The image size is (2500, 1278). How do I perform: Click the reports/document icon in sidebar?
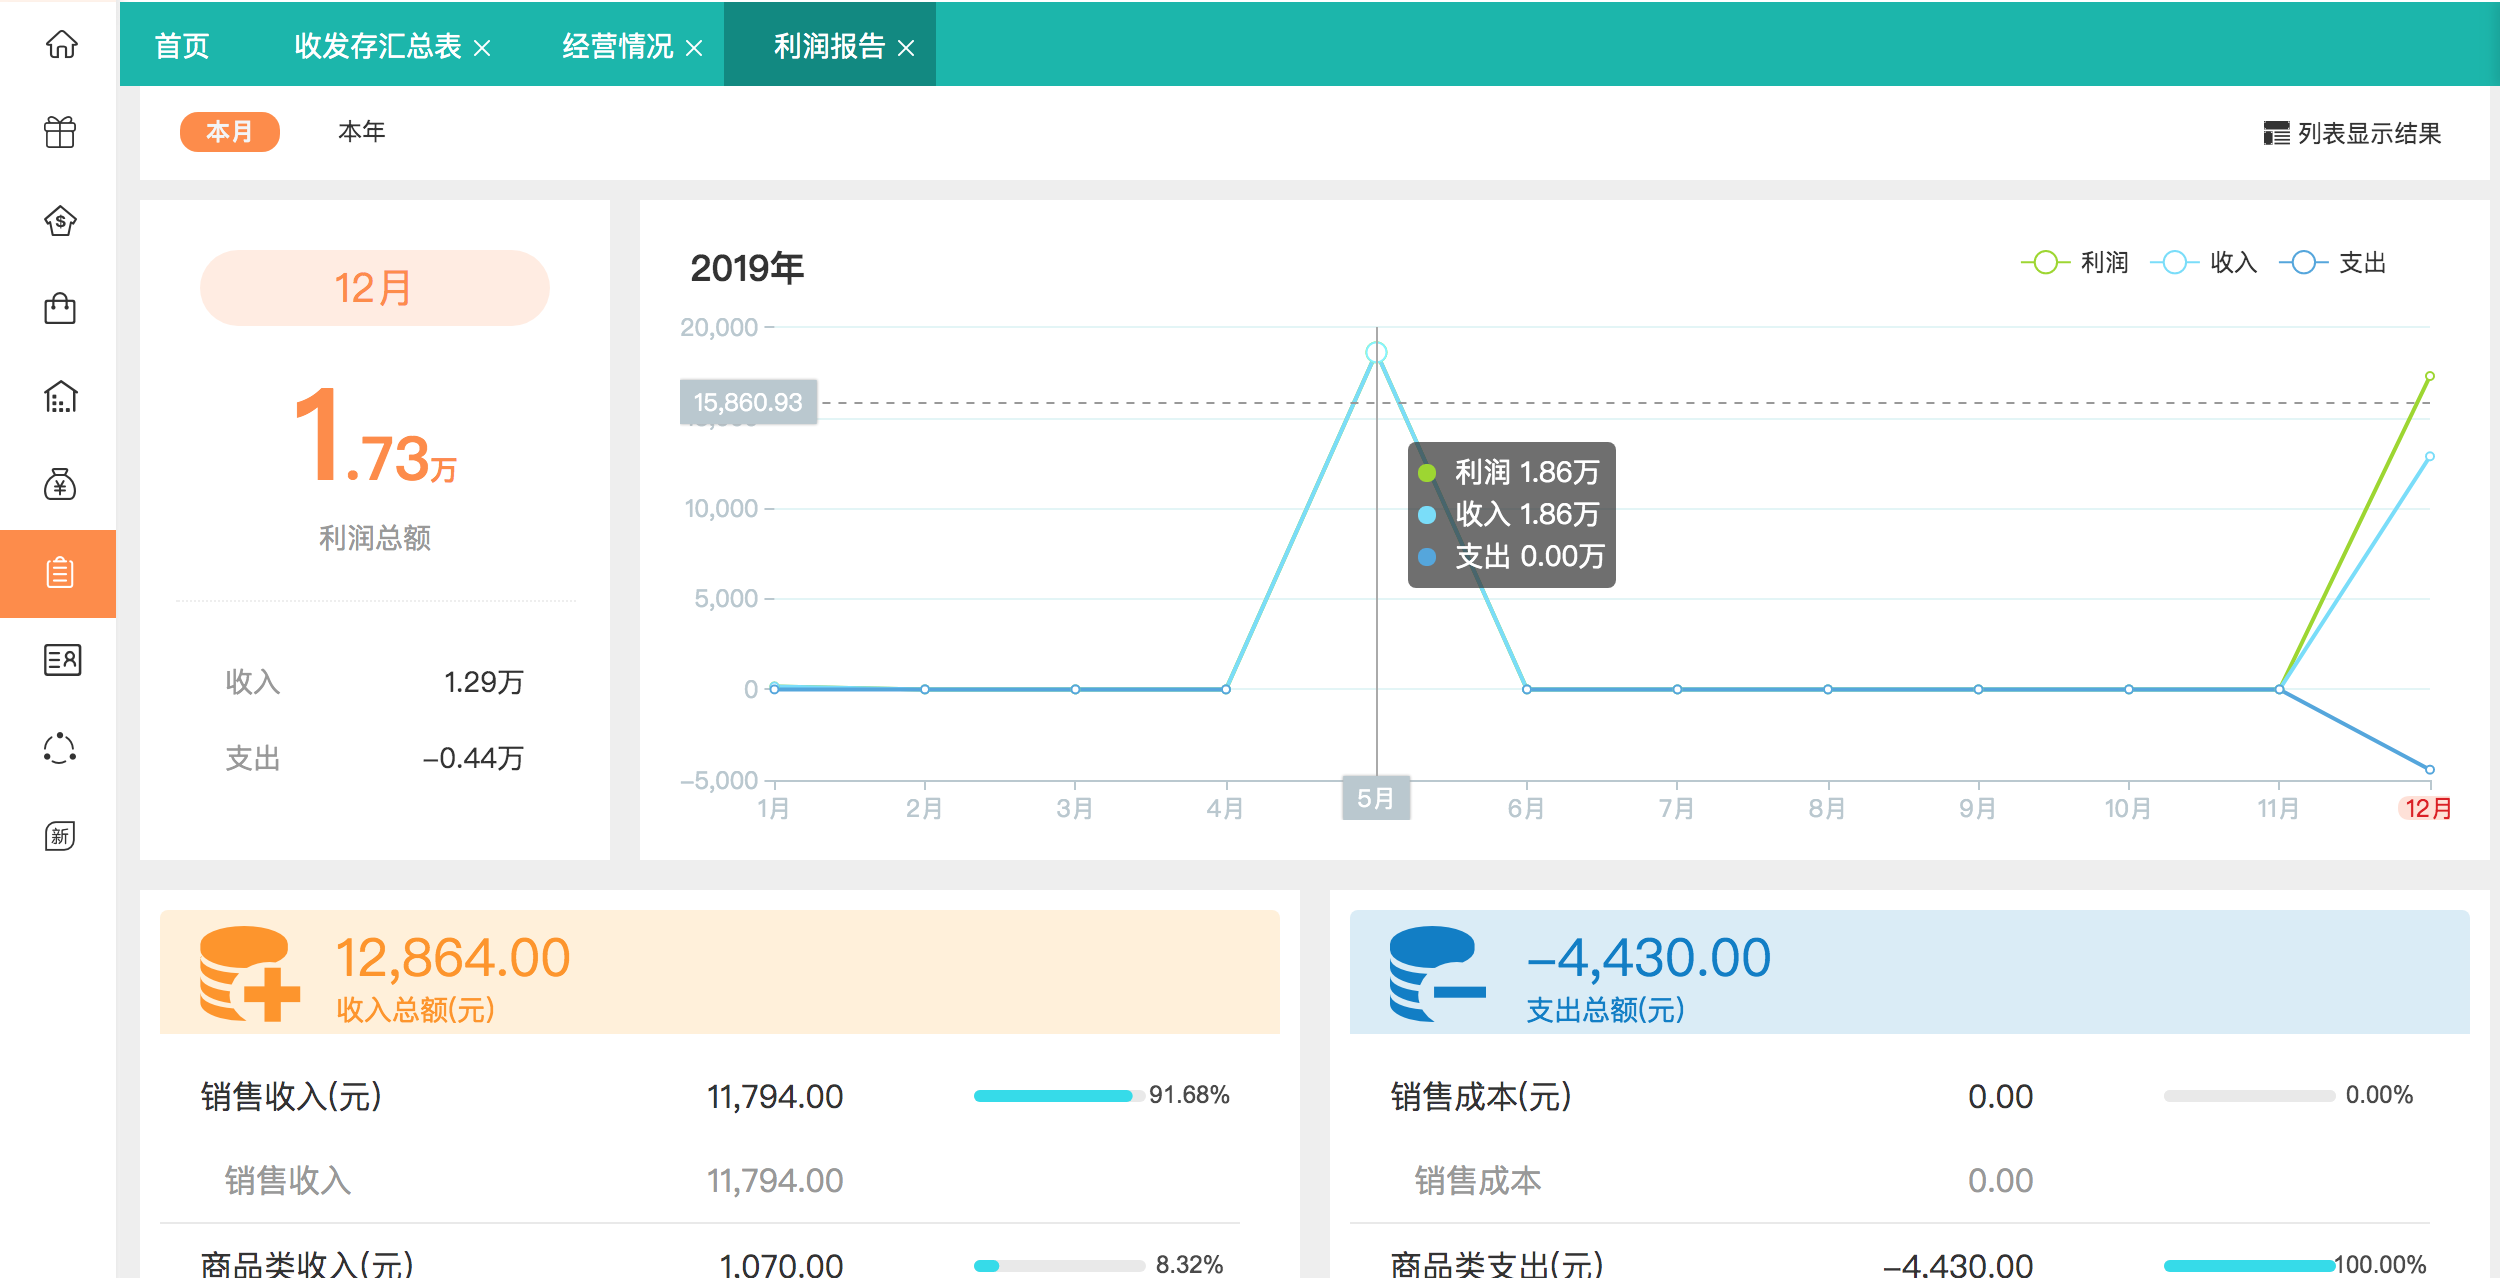coord(62,572)
